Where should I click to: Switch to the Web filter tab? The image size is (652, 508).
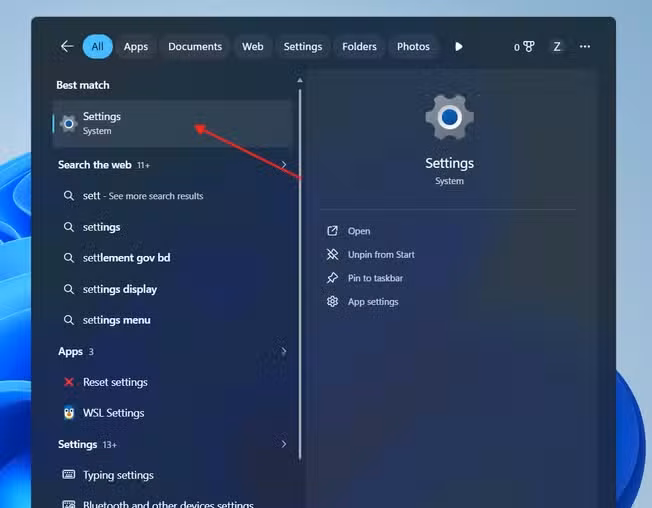click(253, 47)
